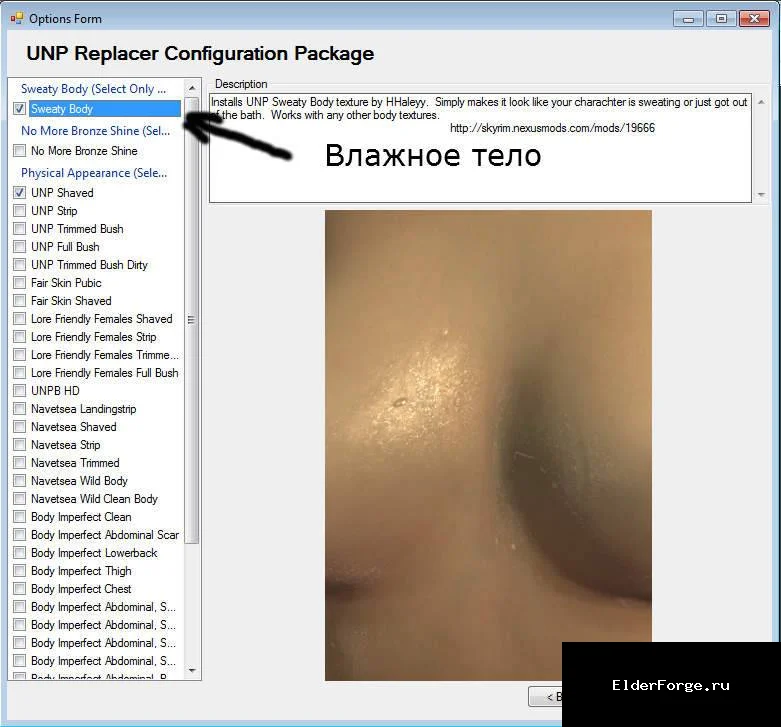781x727 pixels.
Task: Click the description box scroll-down arrow
Action: (x=761, y=194)
